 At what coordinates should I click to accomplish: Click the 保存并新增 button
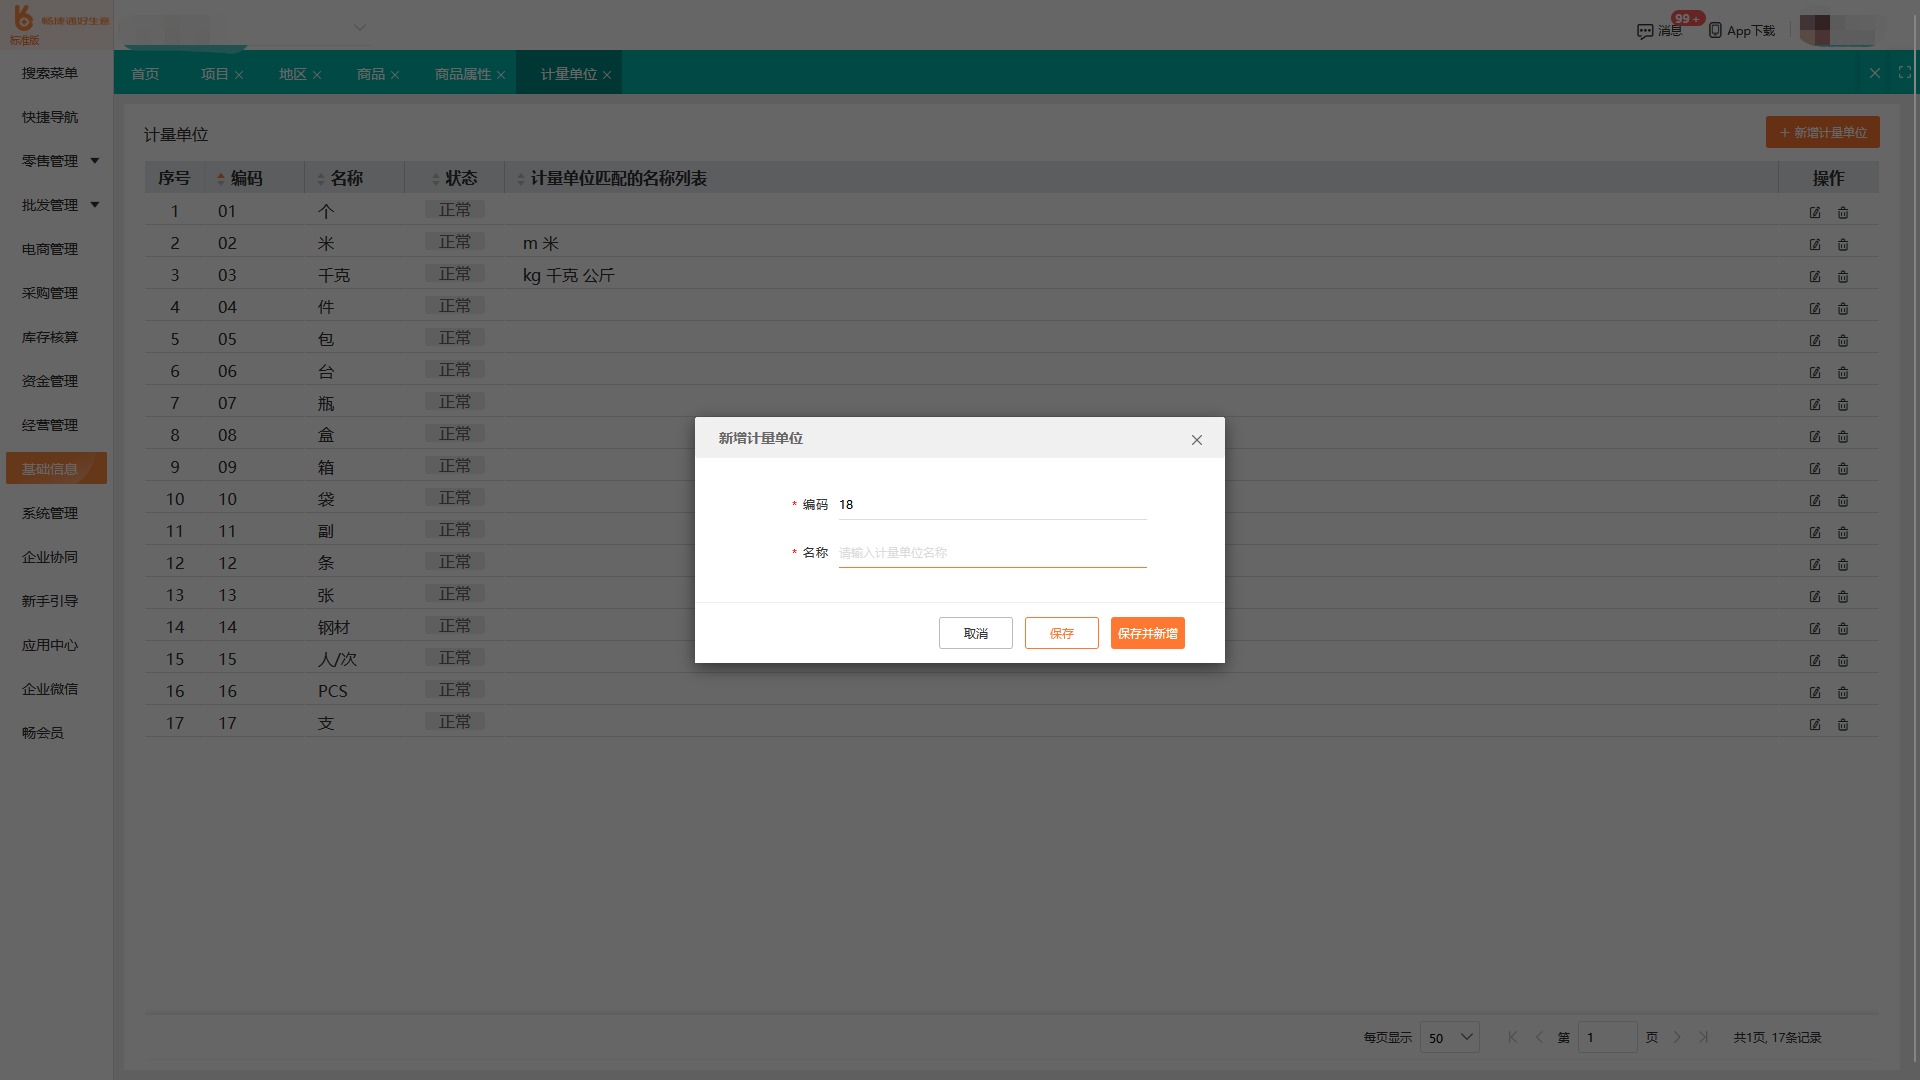click(1146, 633)
